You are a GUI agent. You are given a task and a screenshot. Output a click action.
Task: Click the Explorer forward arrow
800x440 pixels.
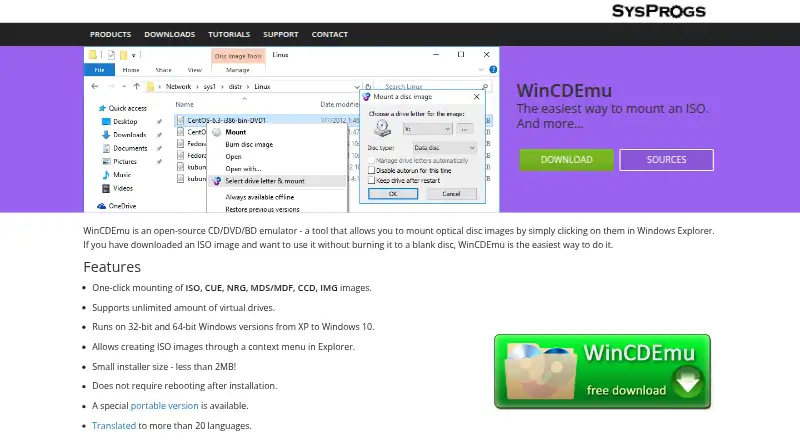click(x=111, y=86)
